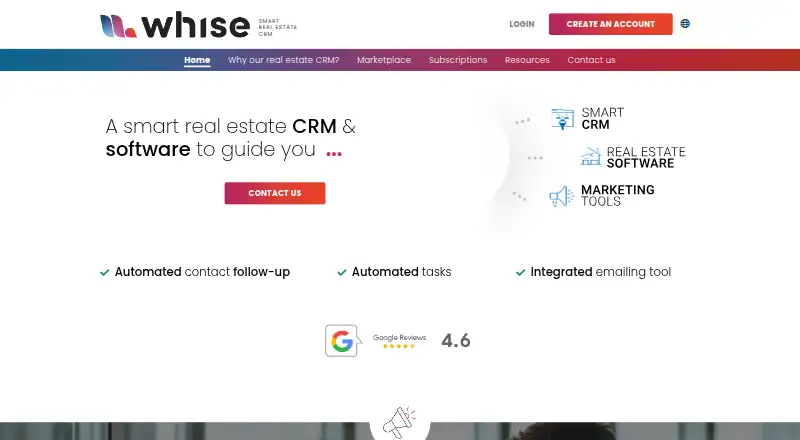
Task: Open the MARKETING TOOLS link
Action: click(617, 195)
